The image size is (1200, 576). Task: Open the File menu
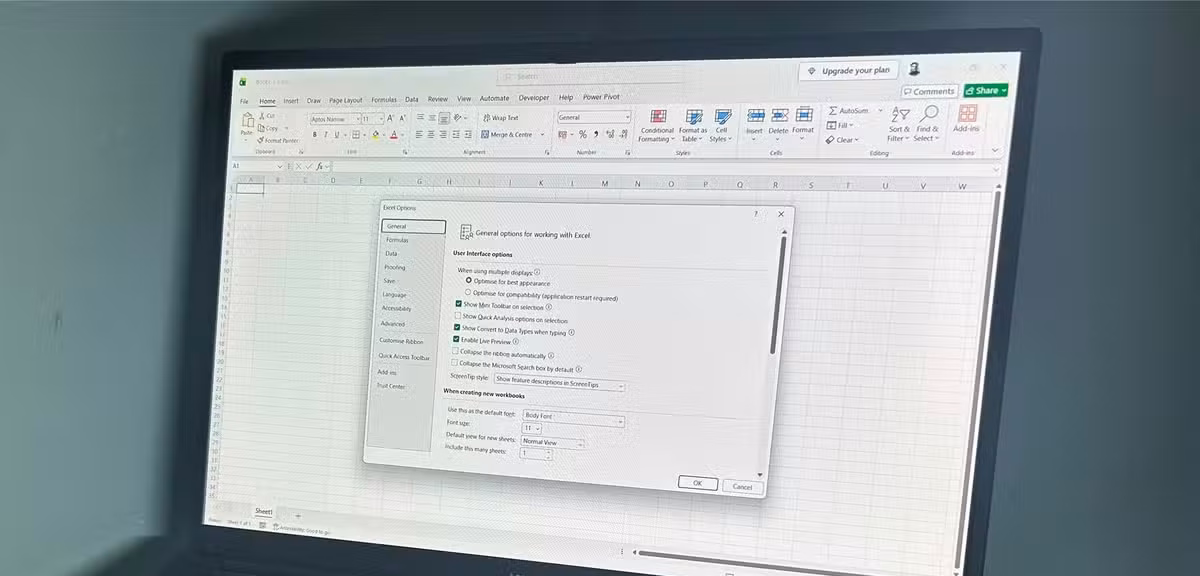coord(244,102)
